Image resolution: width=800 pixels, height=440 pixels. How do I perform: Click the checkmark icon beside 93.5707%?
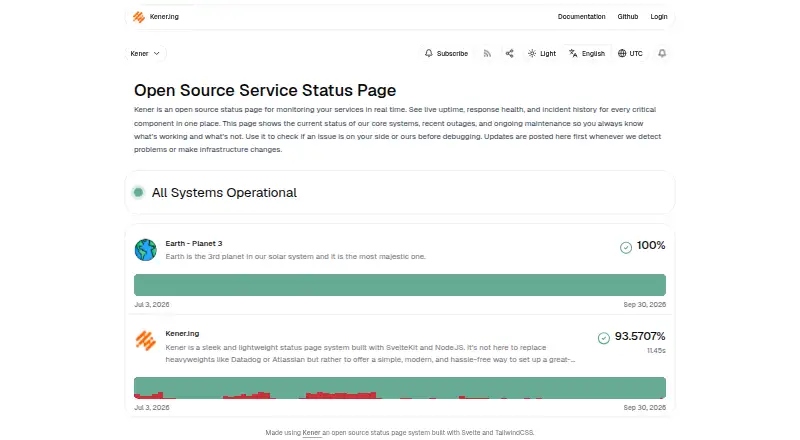[x=604, y=338]
